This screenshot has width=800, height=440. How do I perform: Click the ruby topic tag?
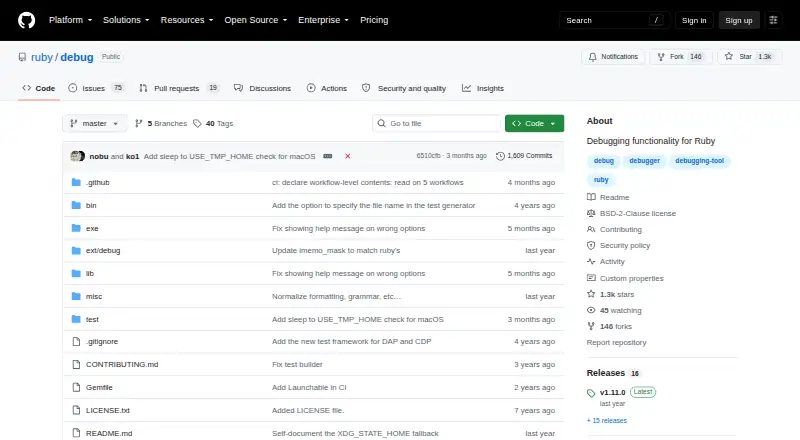601,180
